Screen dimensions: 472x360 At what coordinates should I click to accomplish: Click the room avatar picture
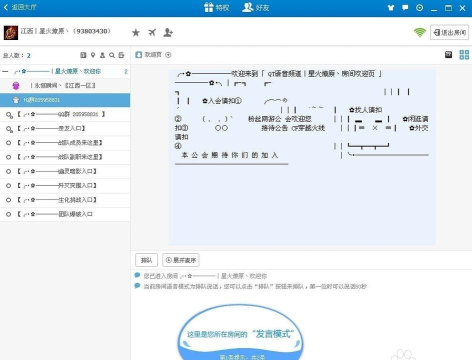coord(11,33)
